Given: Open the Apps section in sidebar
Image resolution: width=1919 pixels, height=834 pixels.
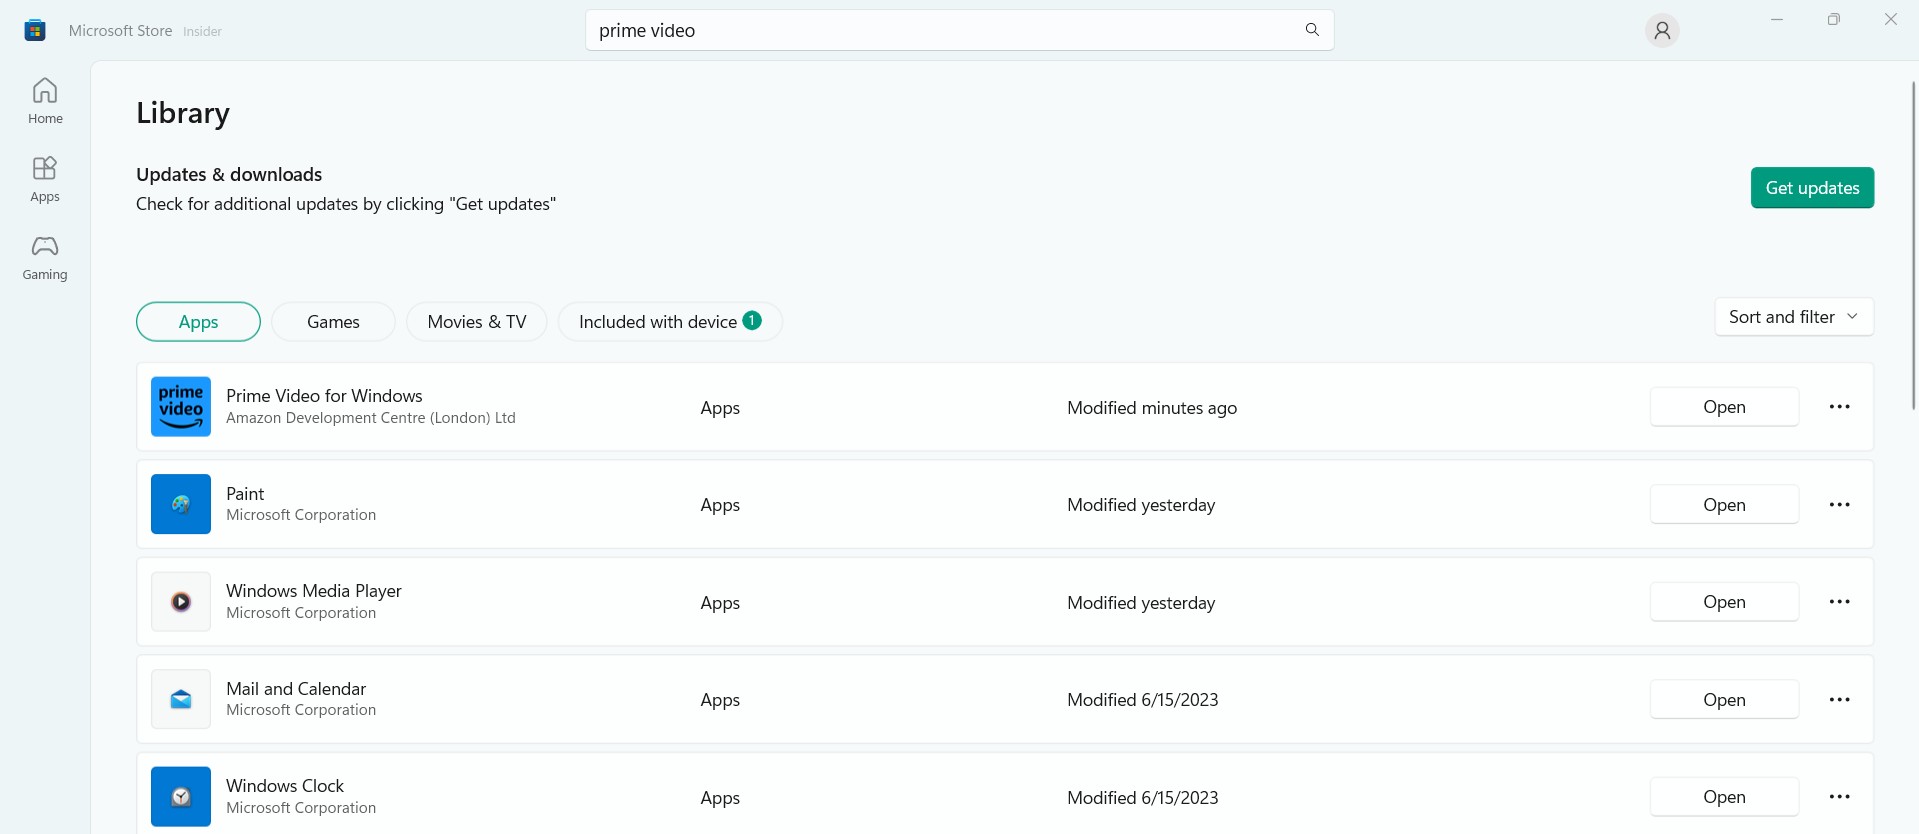Looking at the screenshot, I should click(x=45, y=179).
